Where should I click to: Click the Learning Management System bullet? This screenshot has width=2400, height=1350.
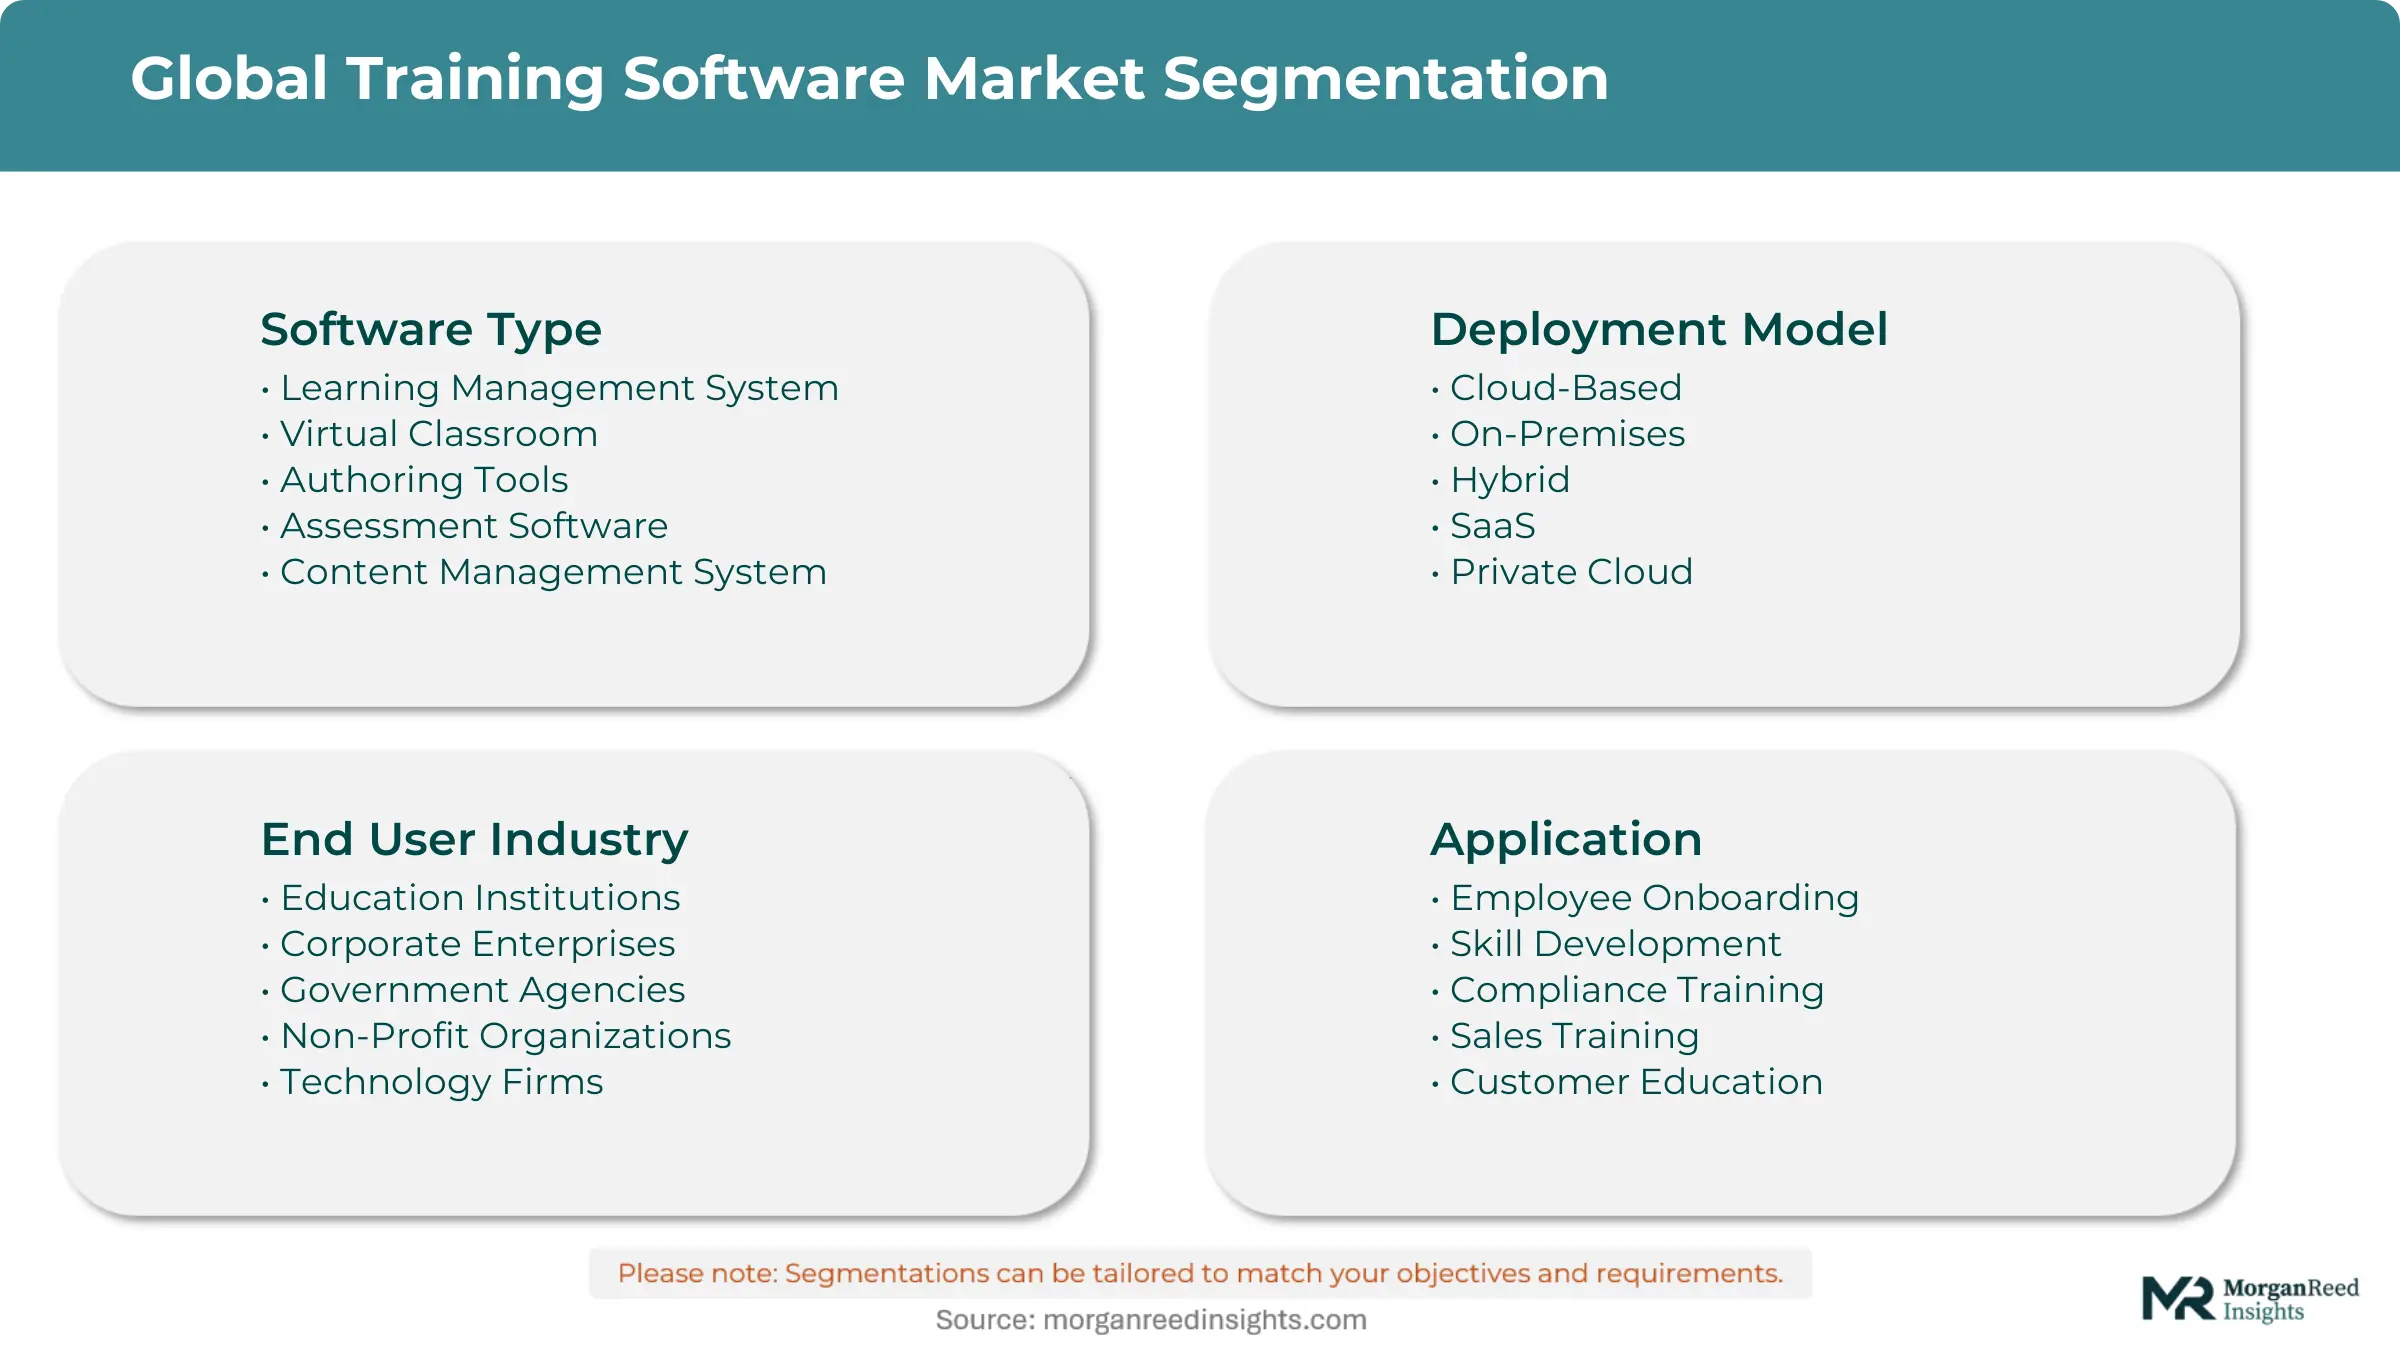click(x=560, y=389)
